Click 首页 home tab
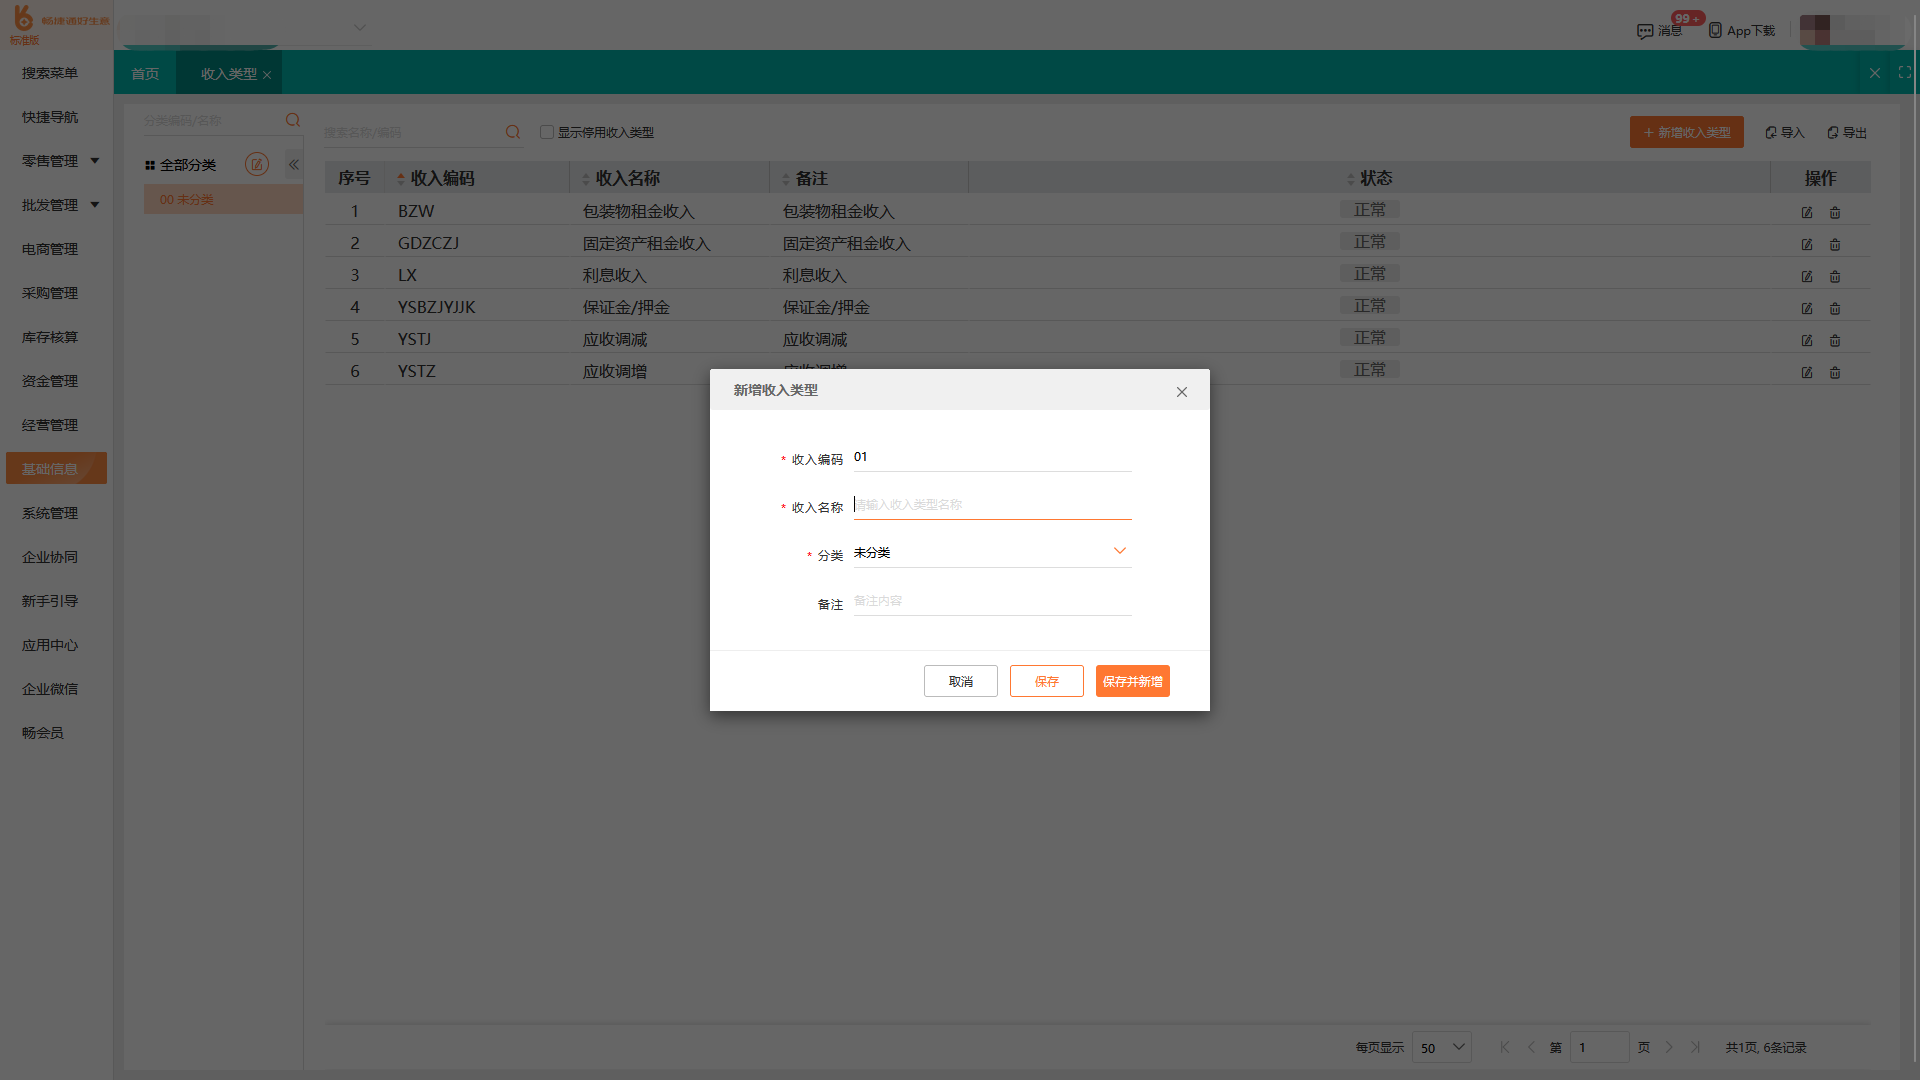The image size is (1920, 1080). tap(145, 74)
